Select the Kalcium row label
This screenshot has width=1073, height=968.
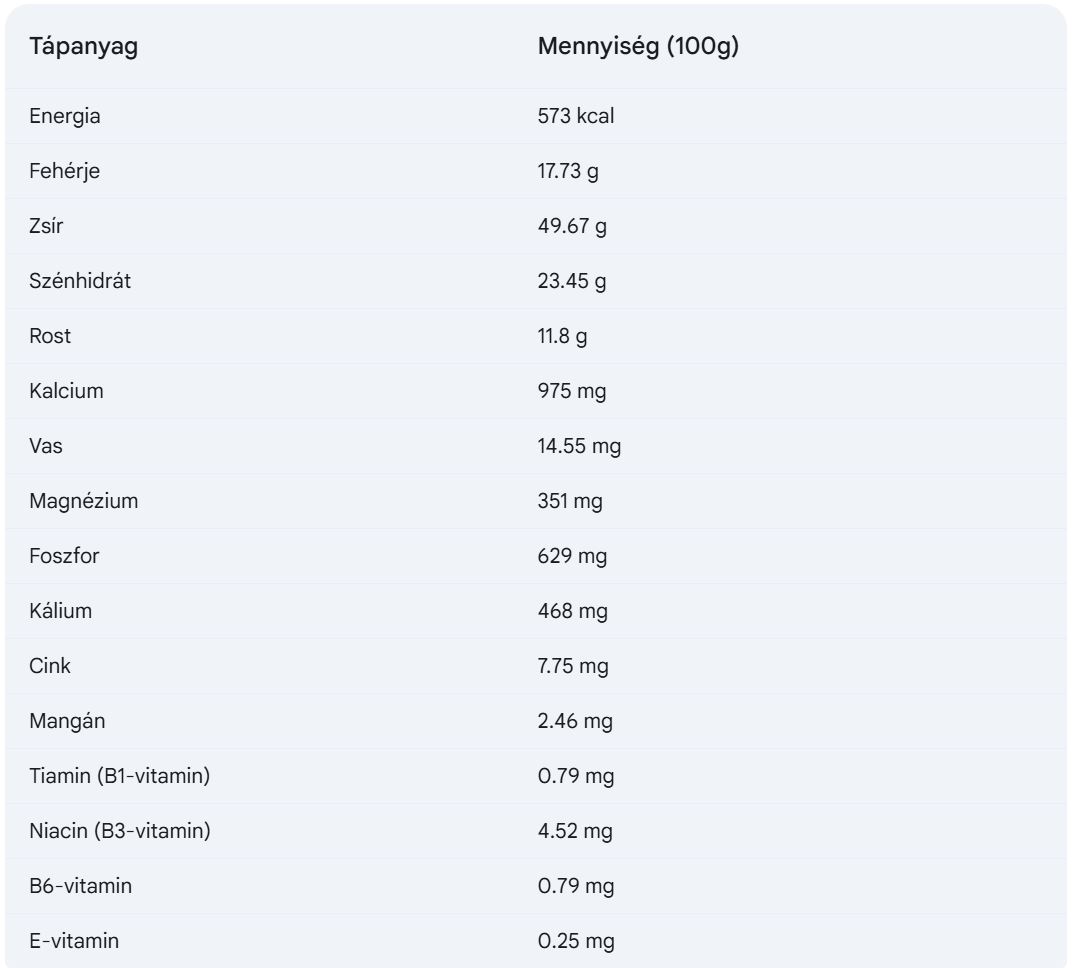(66, 391)
